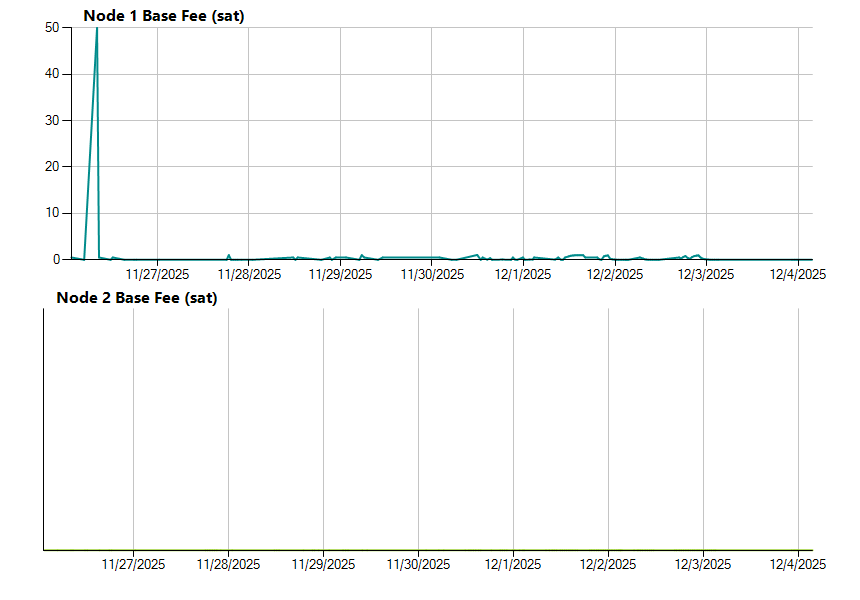Click the 30 tick label on the Node 1 y-axis
Screen dimensions: 860x600
[53, 120]
